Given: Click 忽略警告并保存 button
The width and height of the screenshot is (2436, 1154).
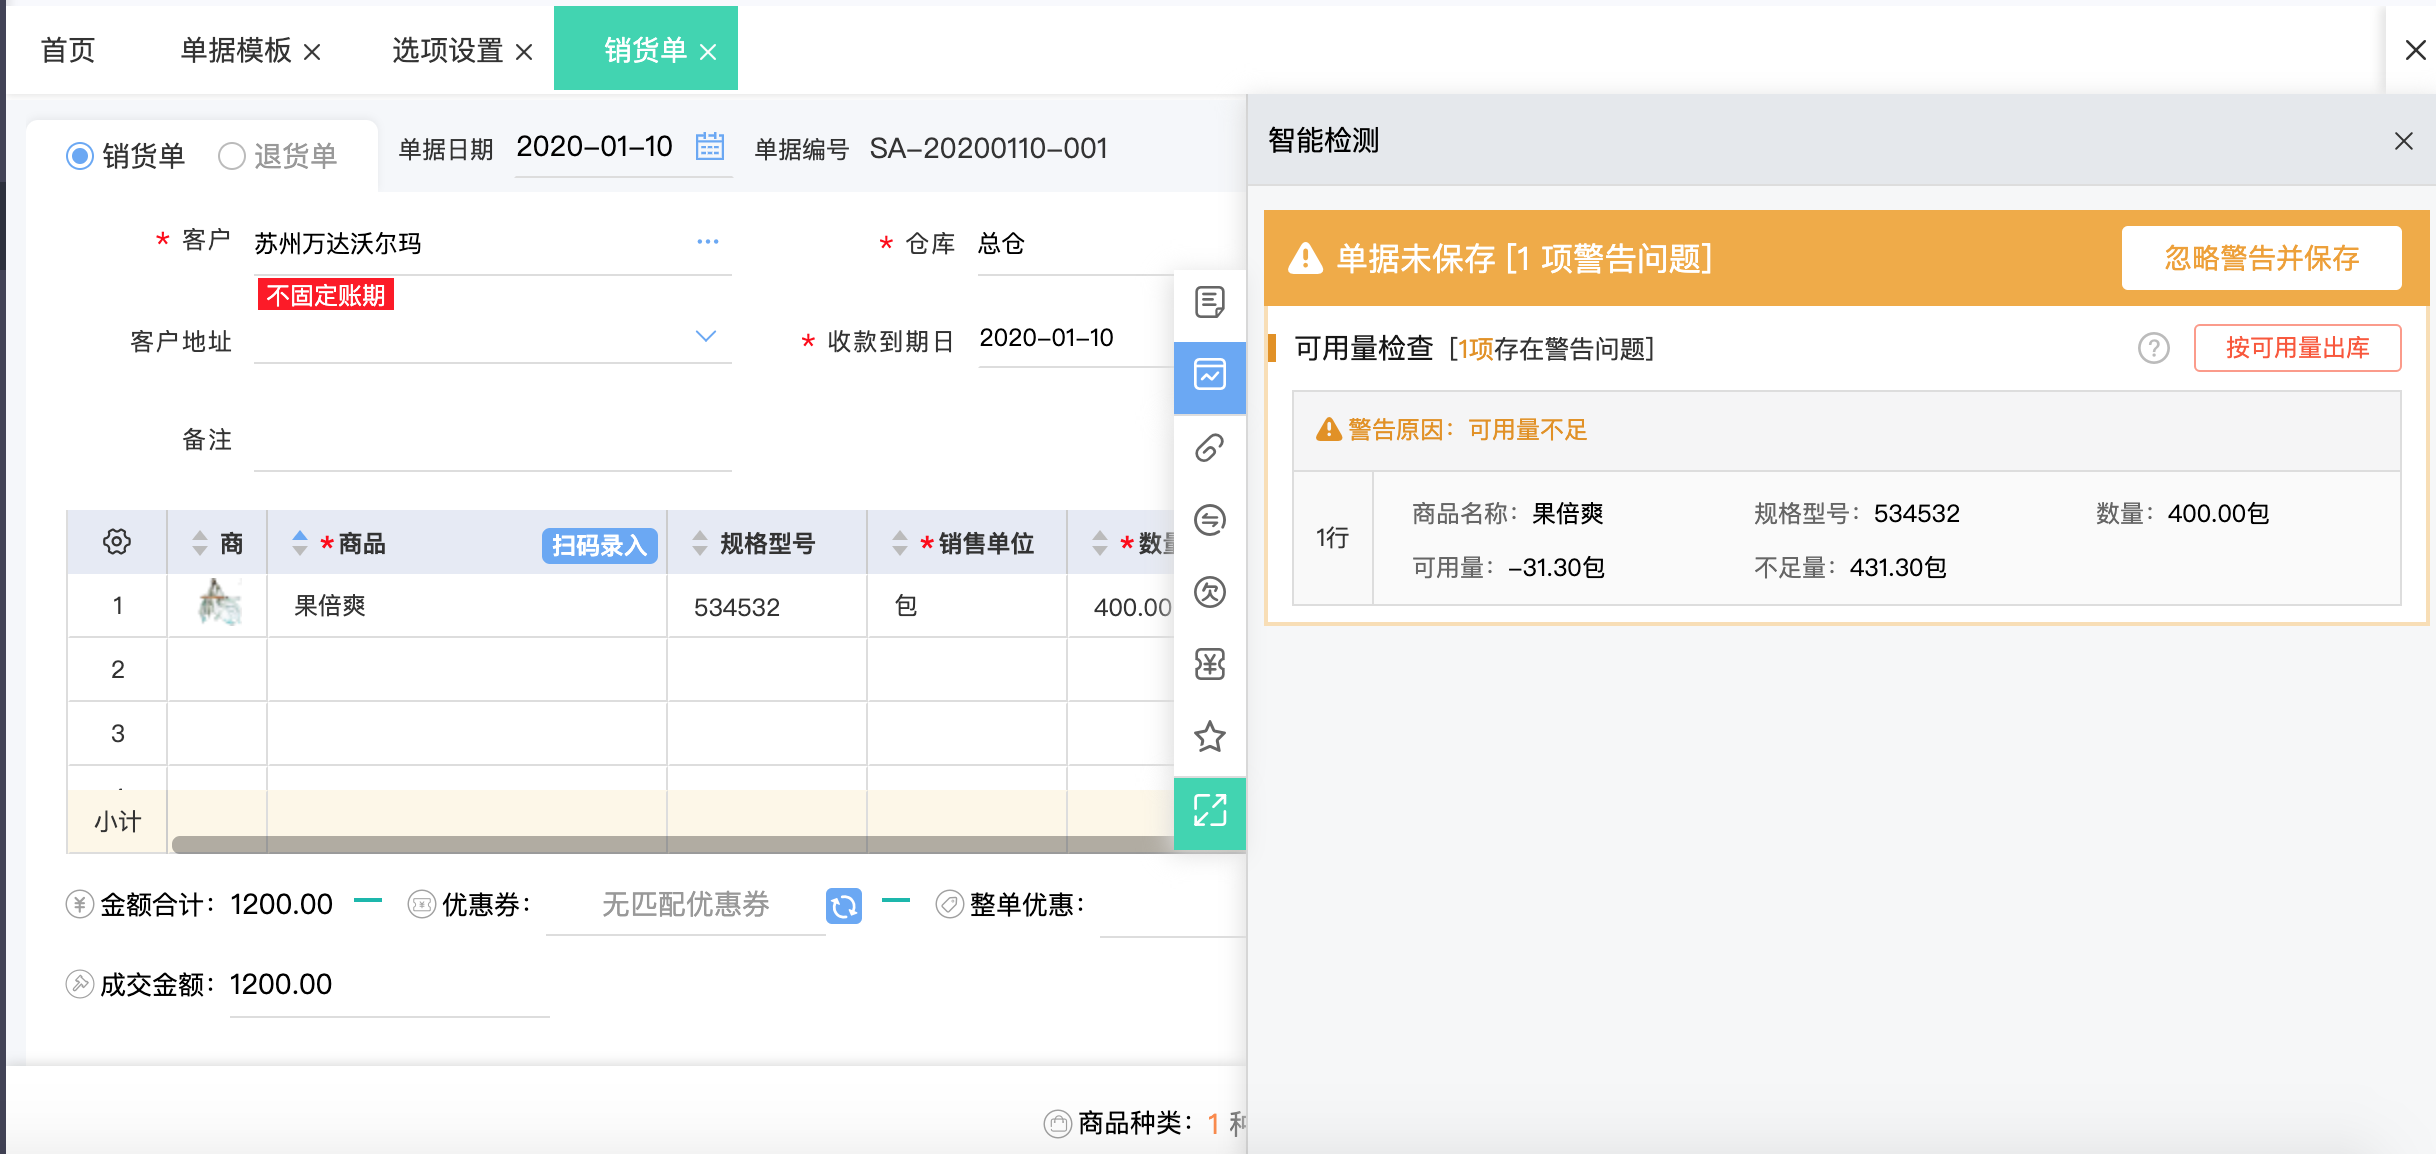Looking at the screenshot, I should click(2260, 259).
